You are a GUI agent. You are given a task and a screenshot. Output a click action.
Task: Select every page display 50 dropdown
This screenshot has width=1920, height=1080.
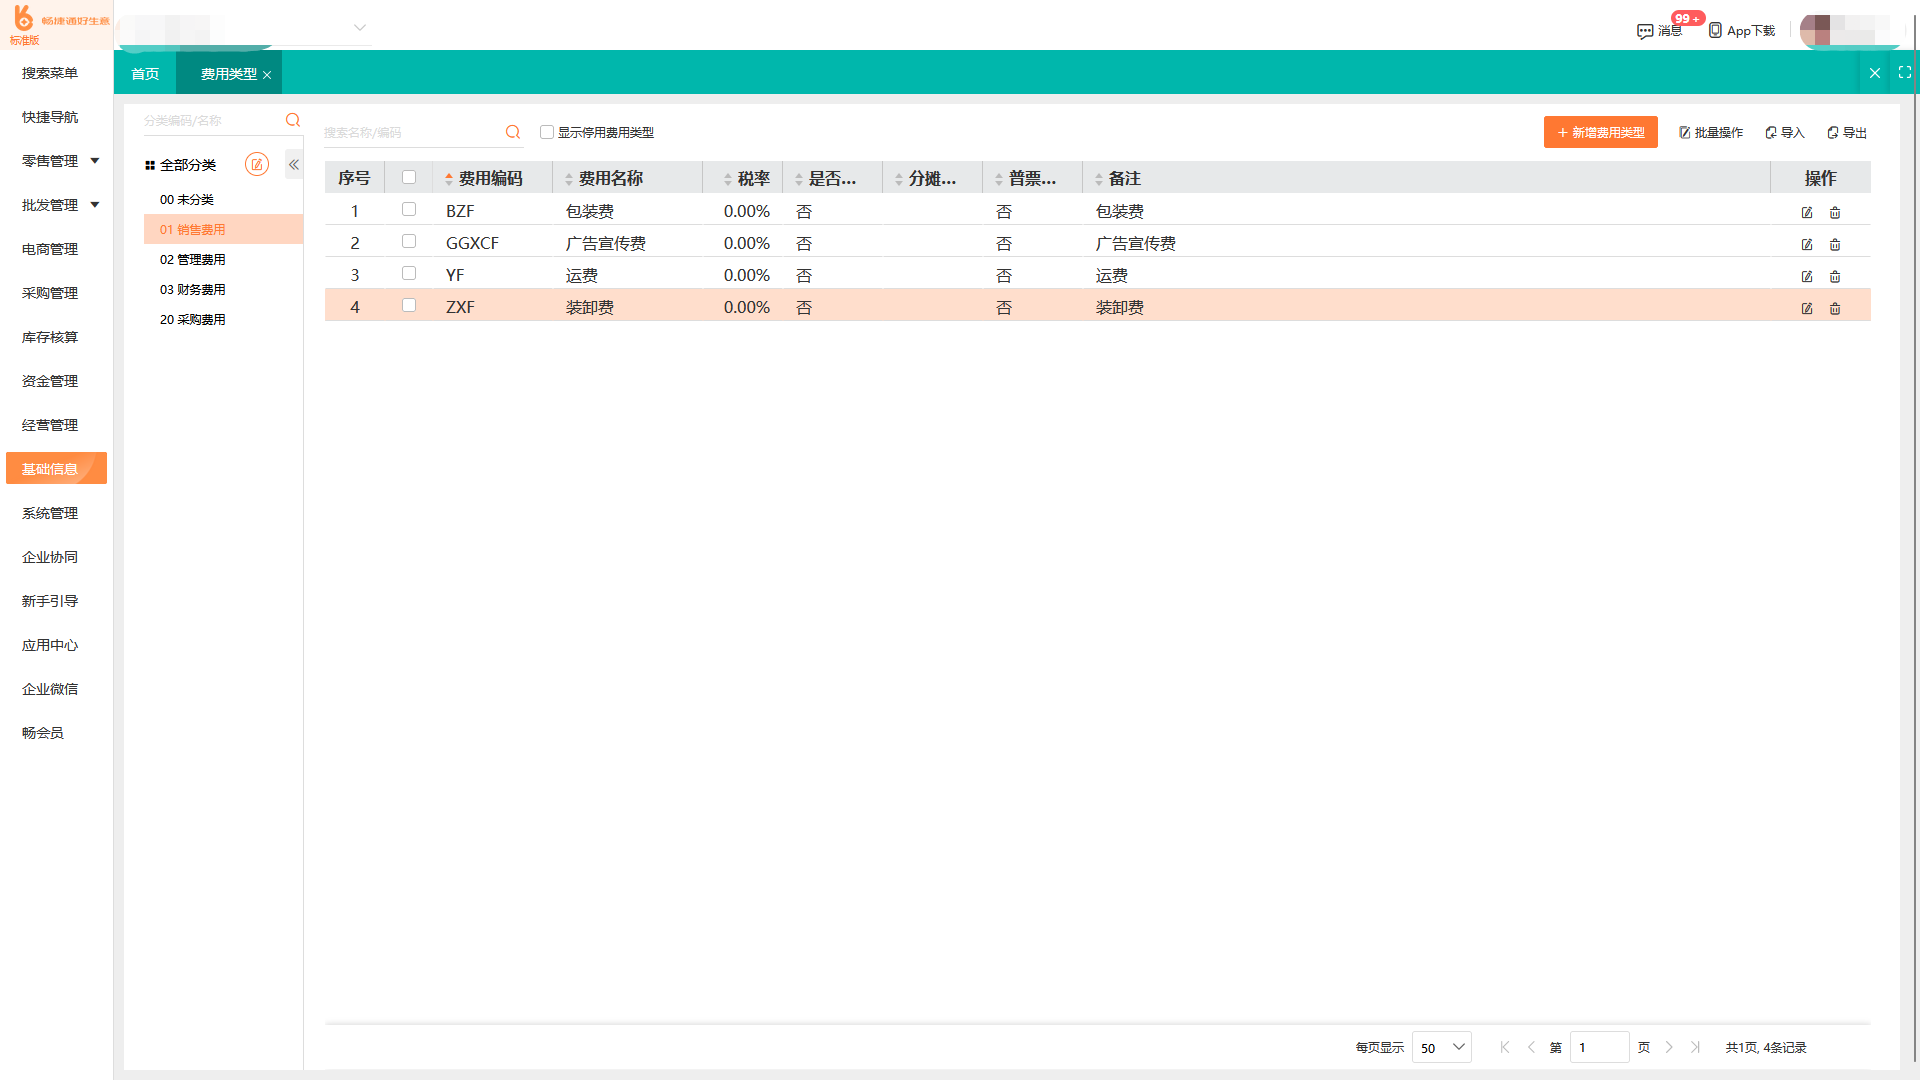[x=1439, y=1047]
